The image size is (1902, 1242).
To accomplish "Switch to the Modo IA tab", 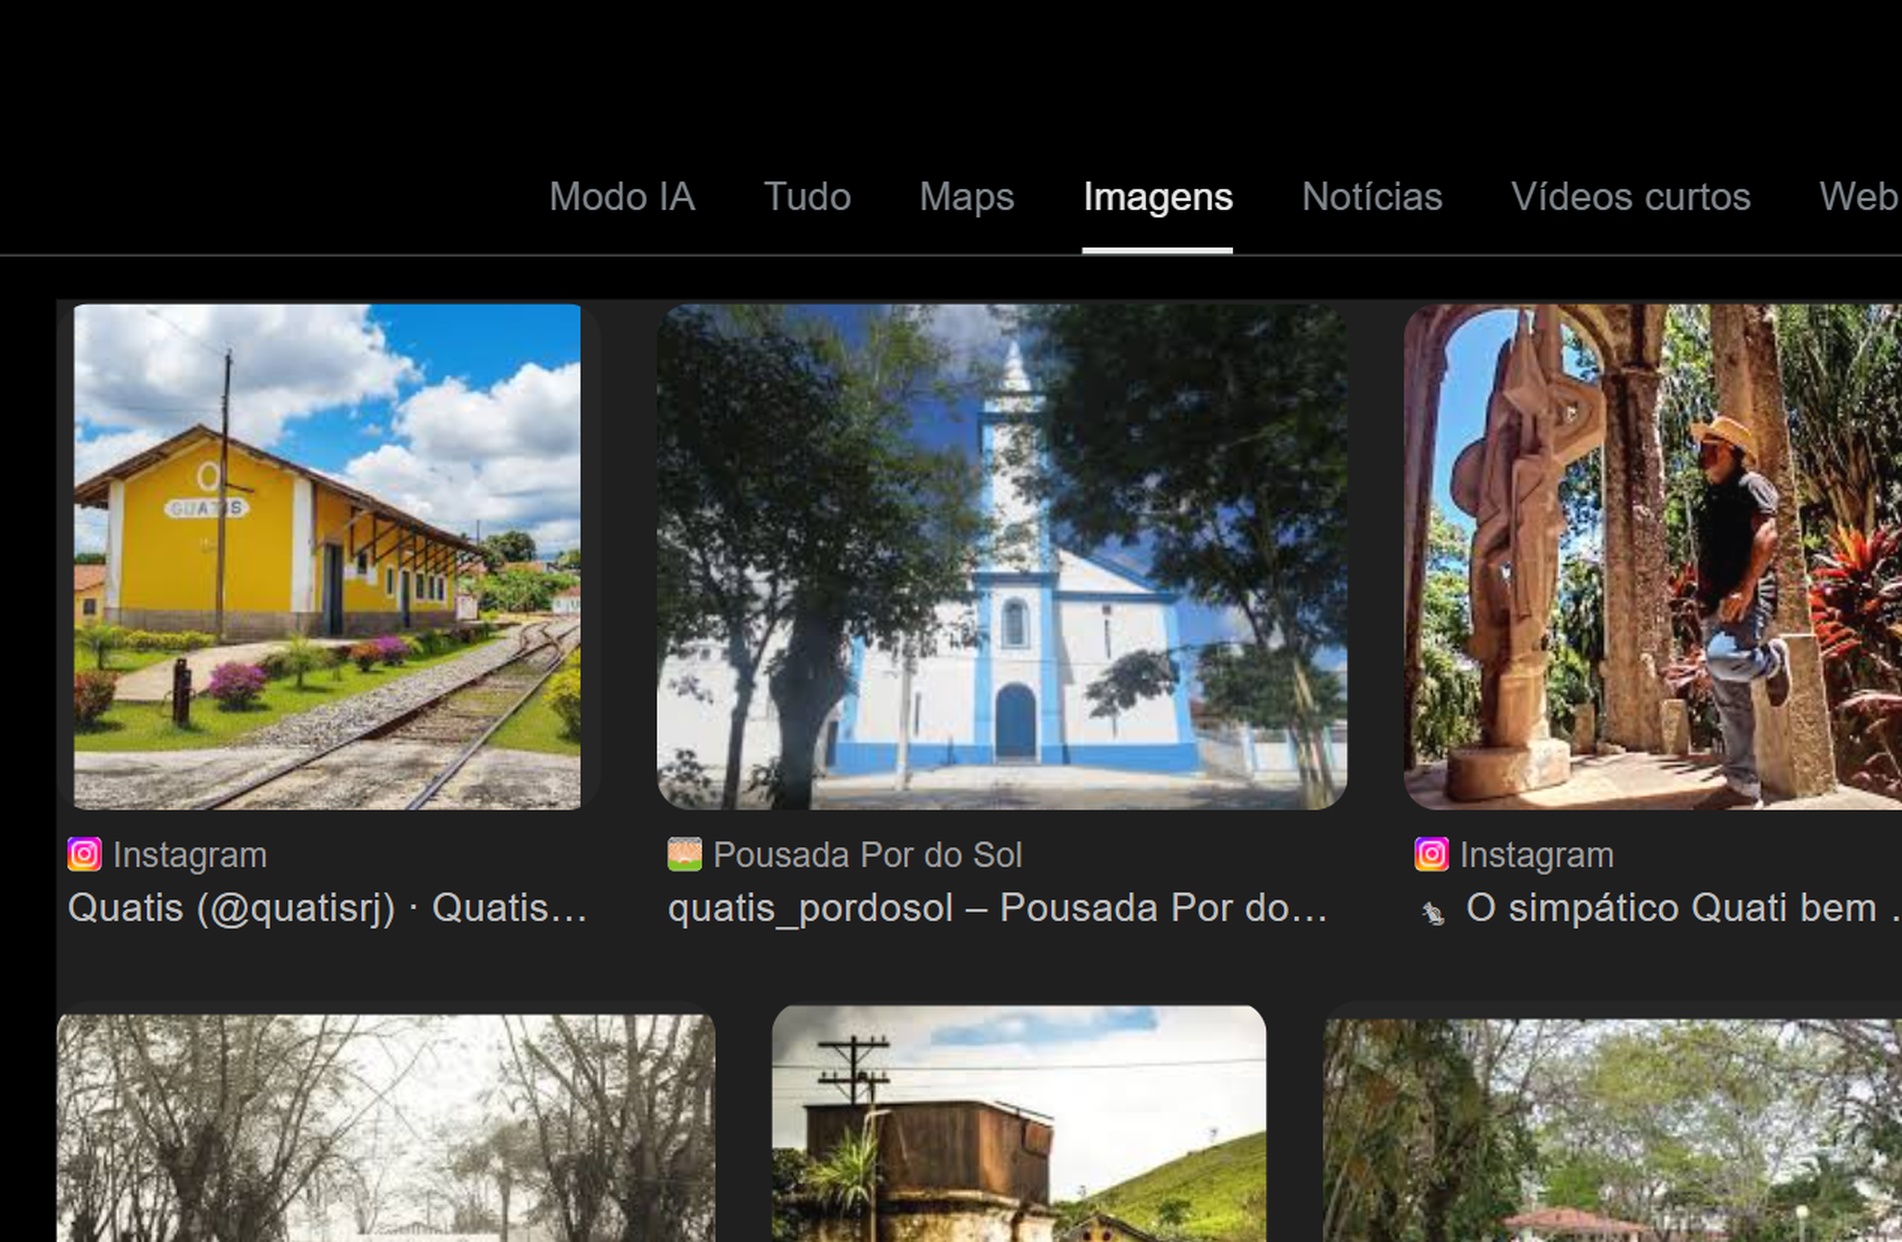I will pos(621,197).
